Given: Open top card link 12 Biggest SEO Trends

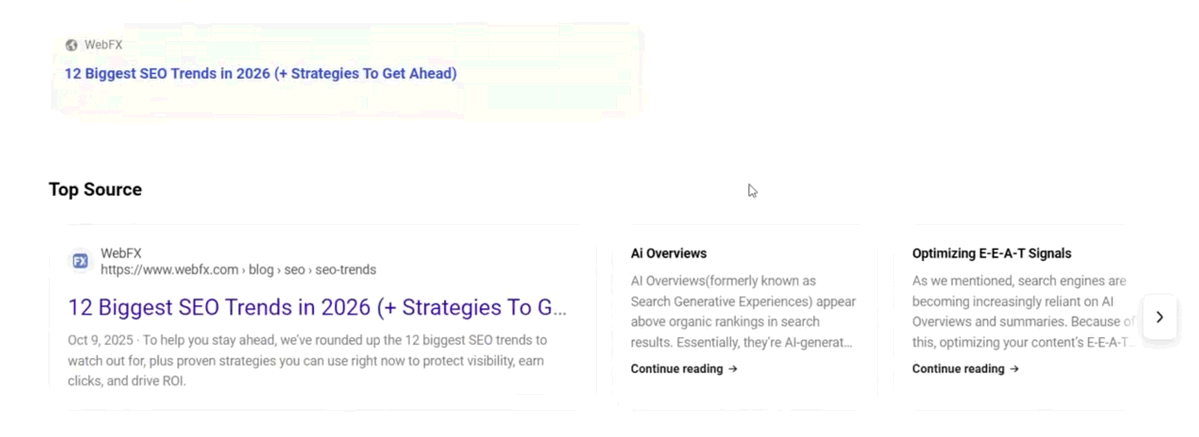Looking at the screenshot, I should 261,73.
